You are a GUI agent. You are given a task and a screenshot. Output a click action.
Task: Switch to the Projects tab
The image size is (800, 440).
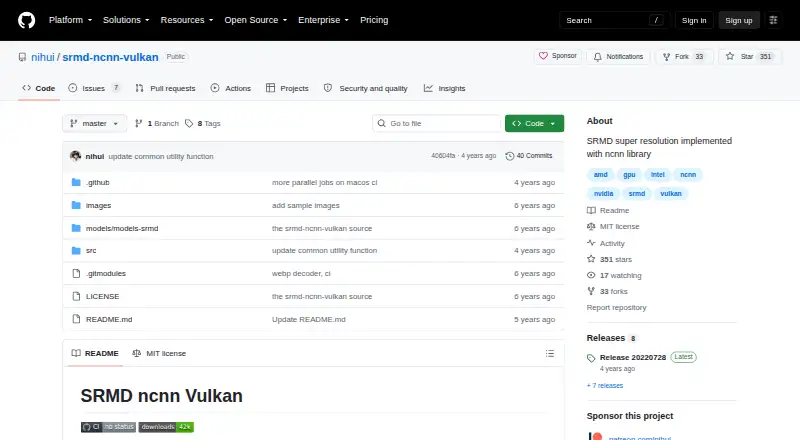tap(287, 88)
